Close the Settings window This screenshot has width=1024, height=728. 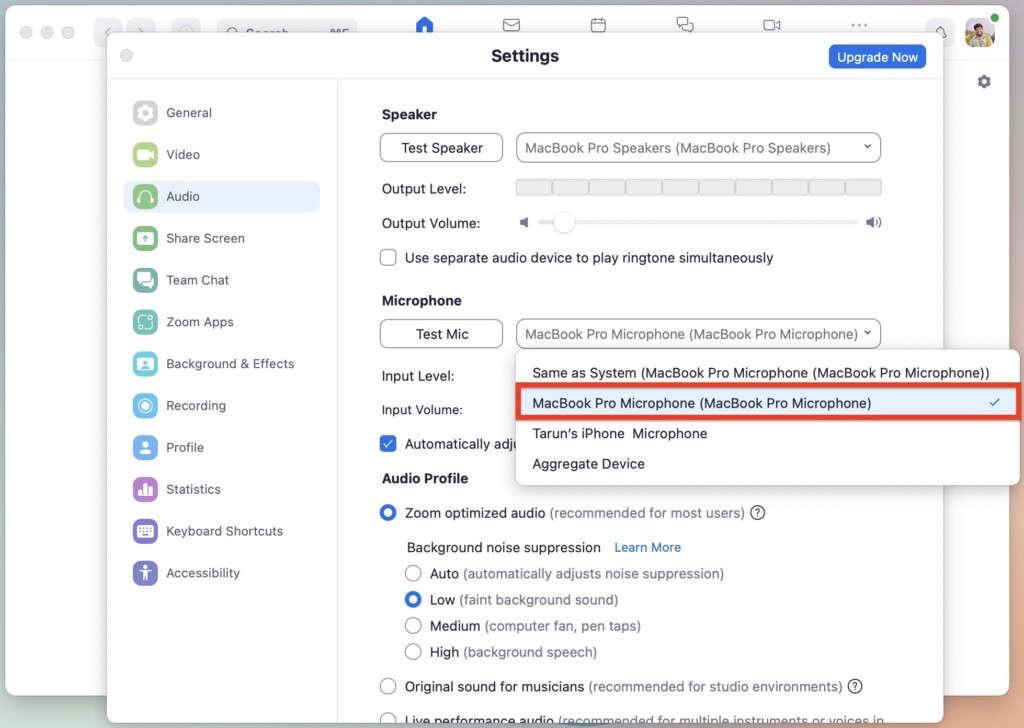[127, 55]
